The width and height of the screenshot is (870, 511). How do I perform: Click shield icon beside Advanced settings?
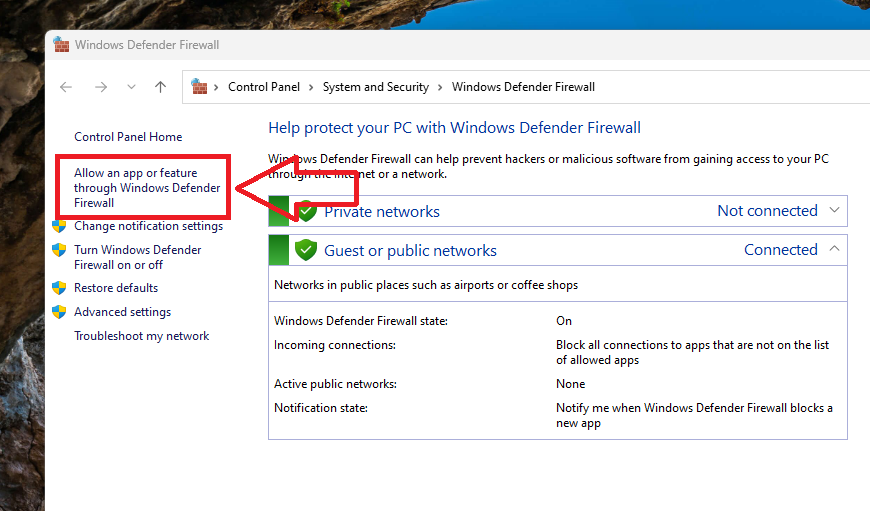point(59,312)
